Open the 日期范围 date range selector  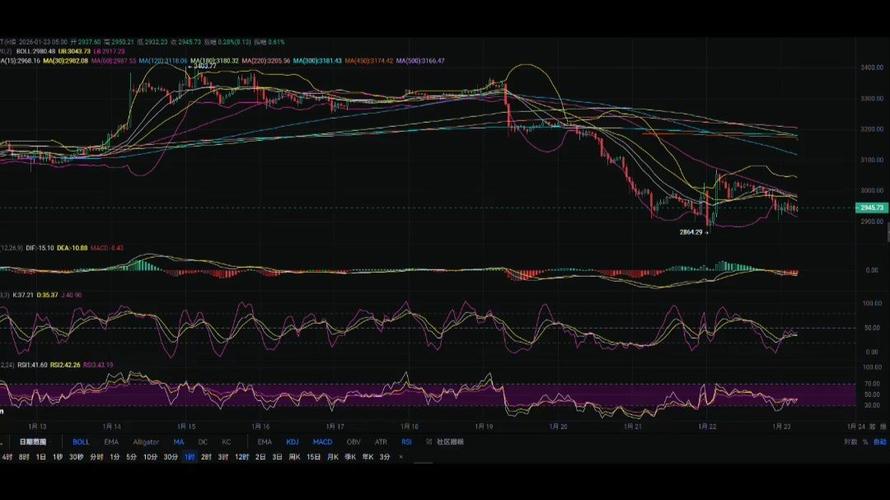33,441
